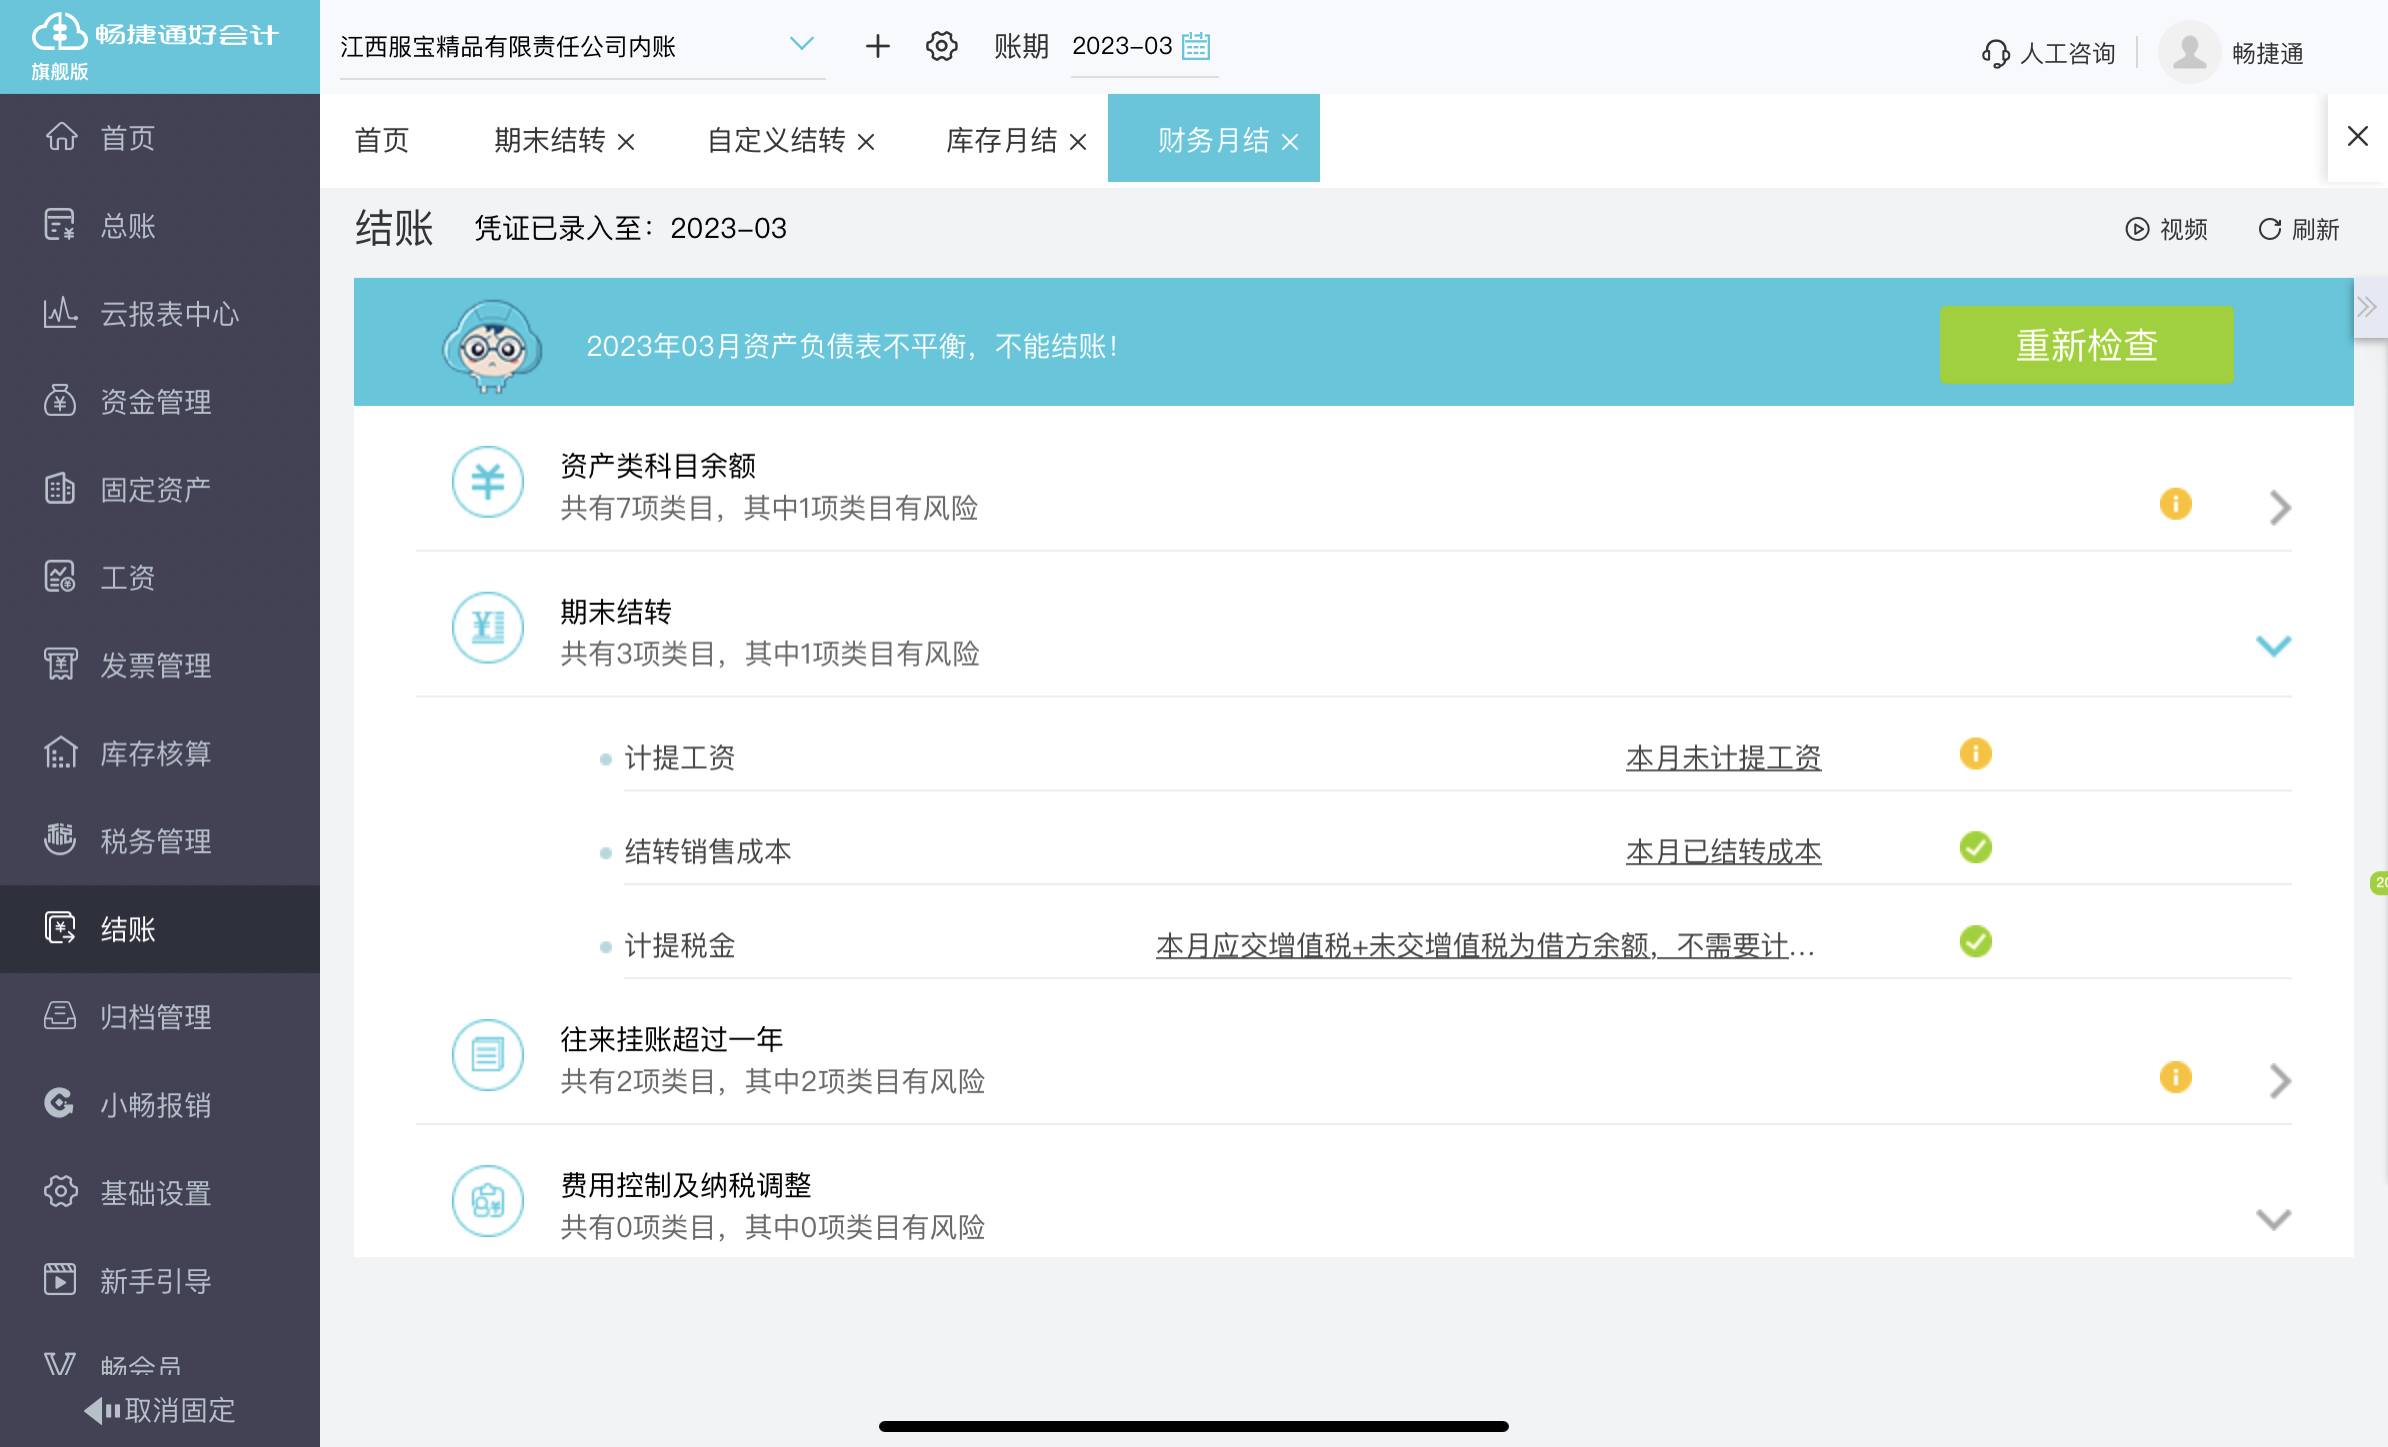Click the 结账 sidebar icon
Screen dimensions: 2388x1447
click(x=61, y=927)
